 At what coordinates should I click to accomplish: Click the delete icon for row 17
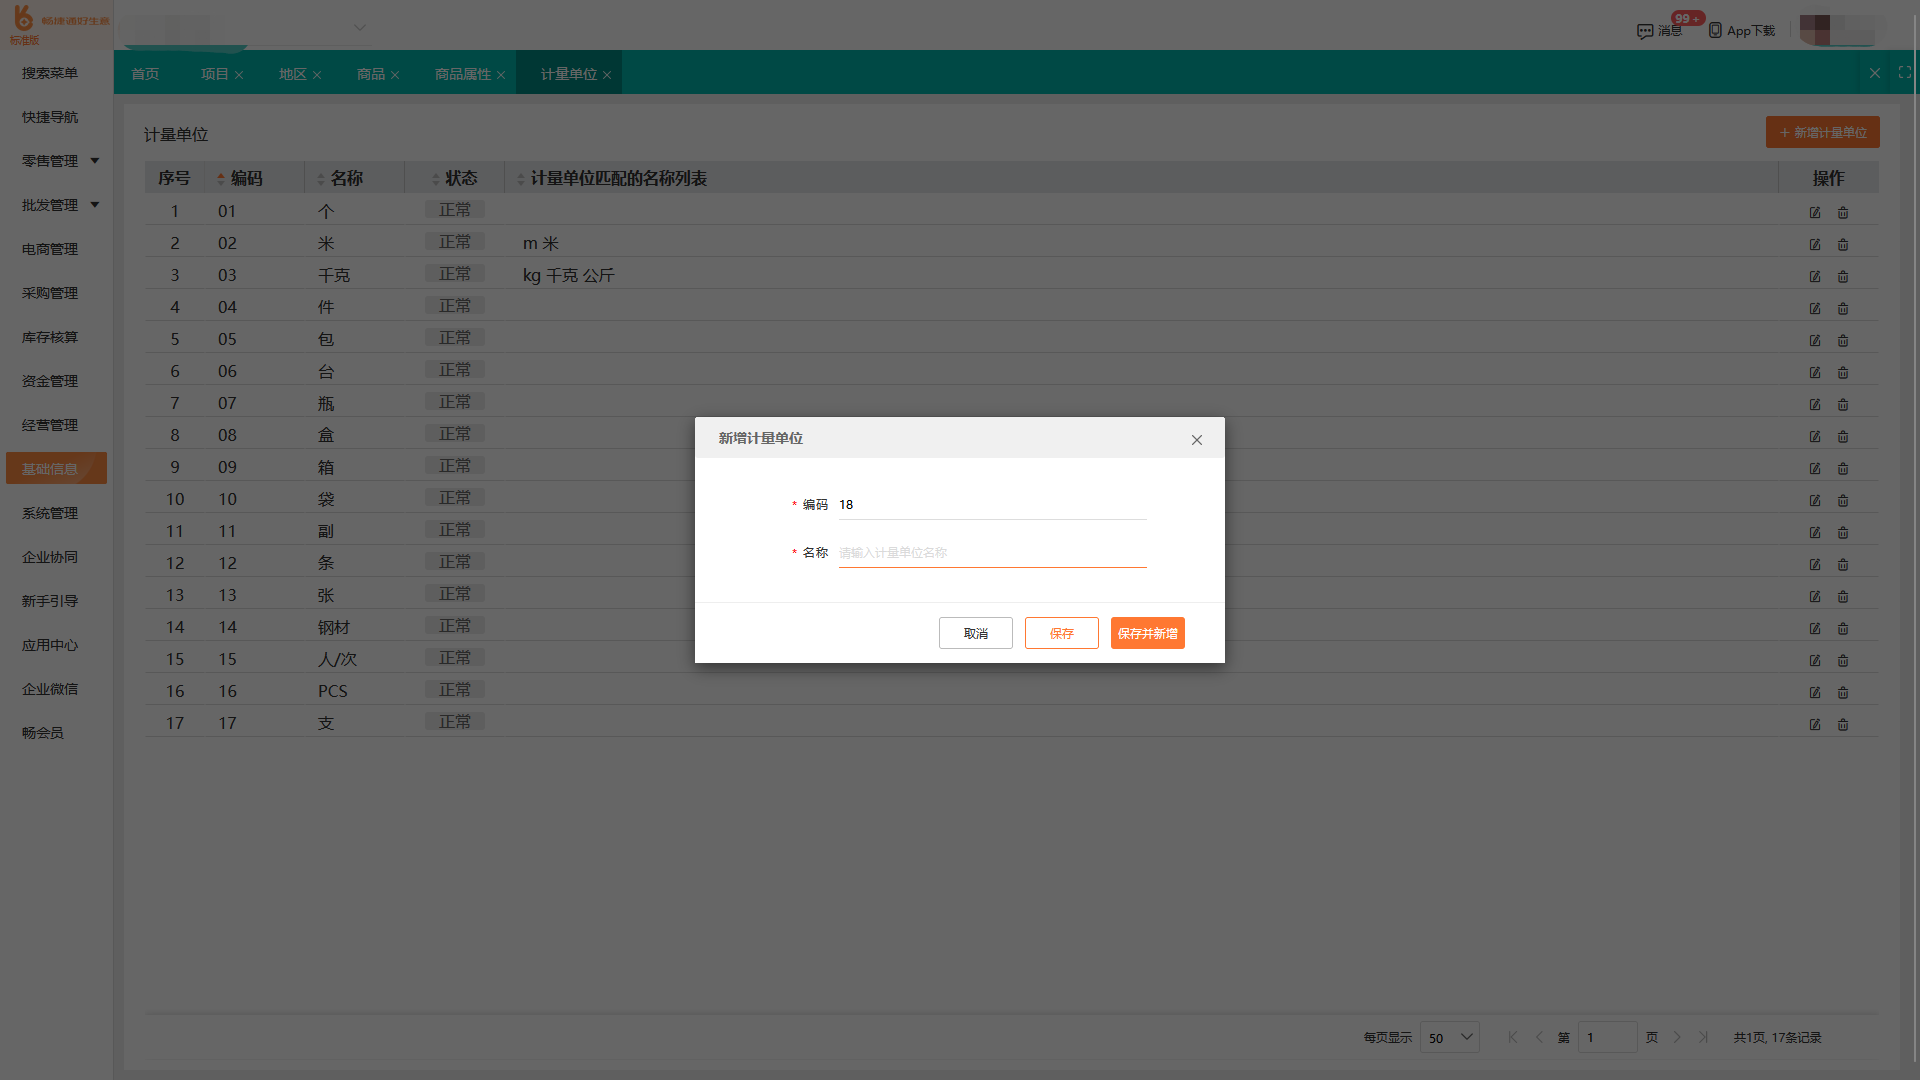(1844, 724)
